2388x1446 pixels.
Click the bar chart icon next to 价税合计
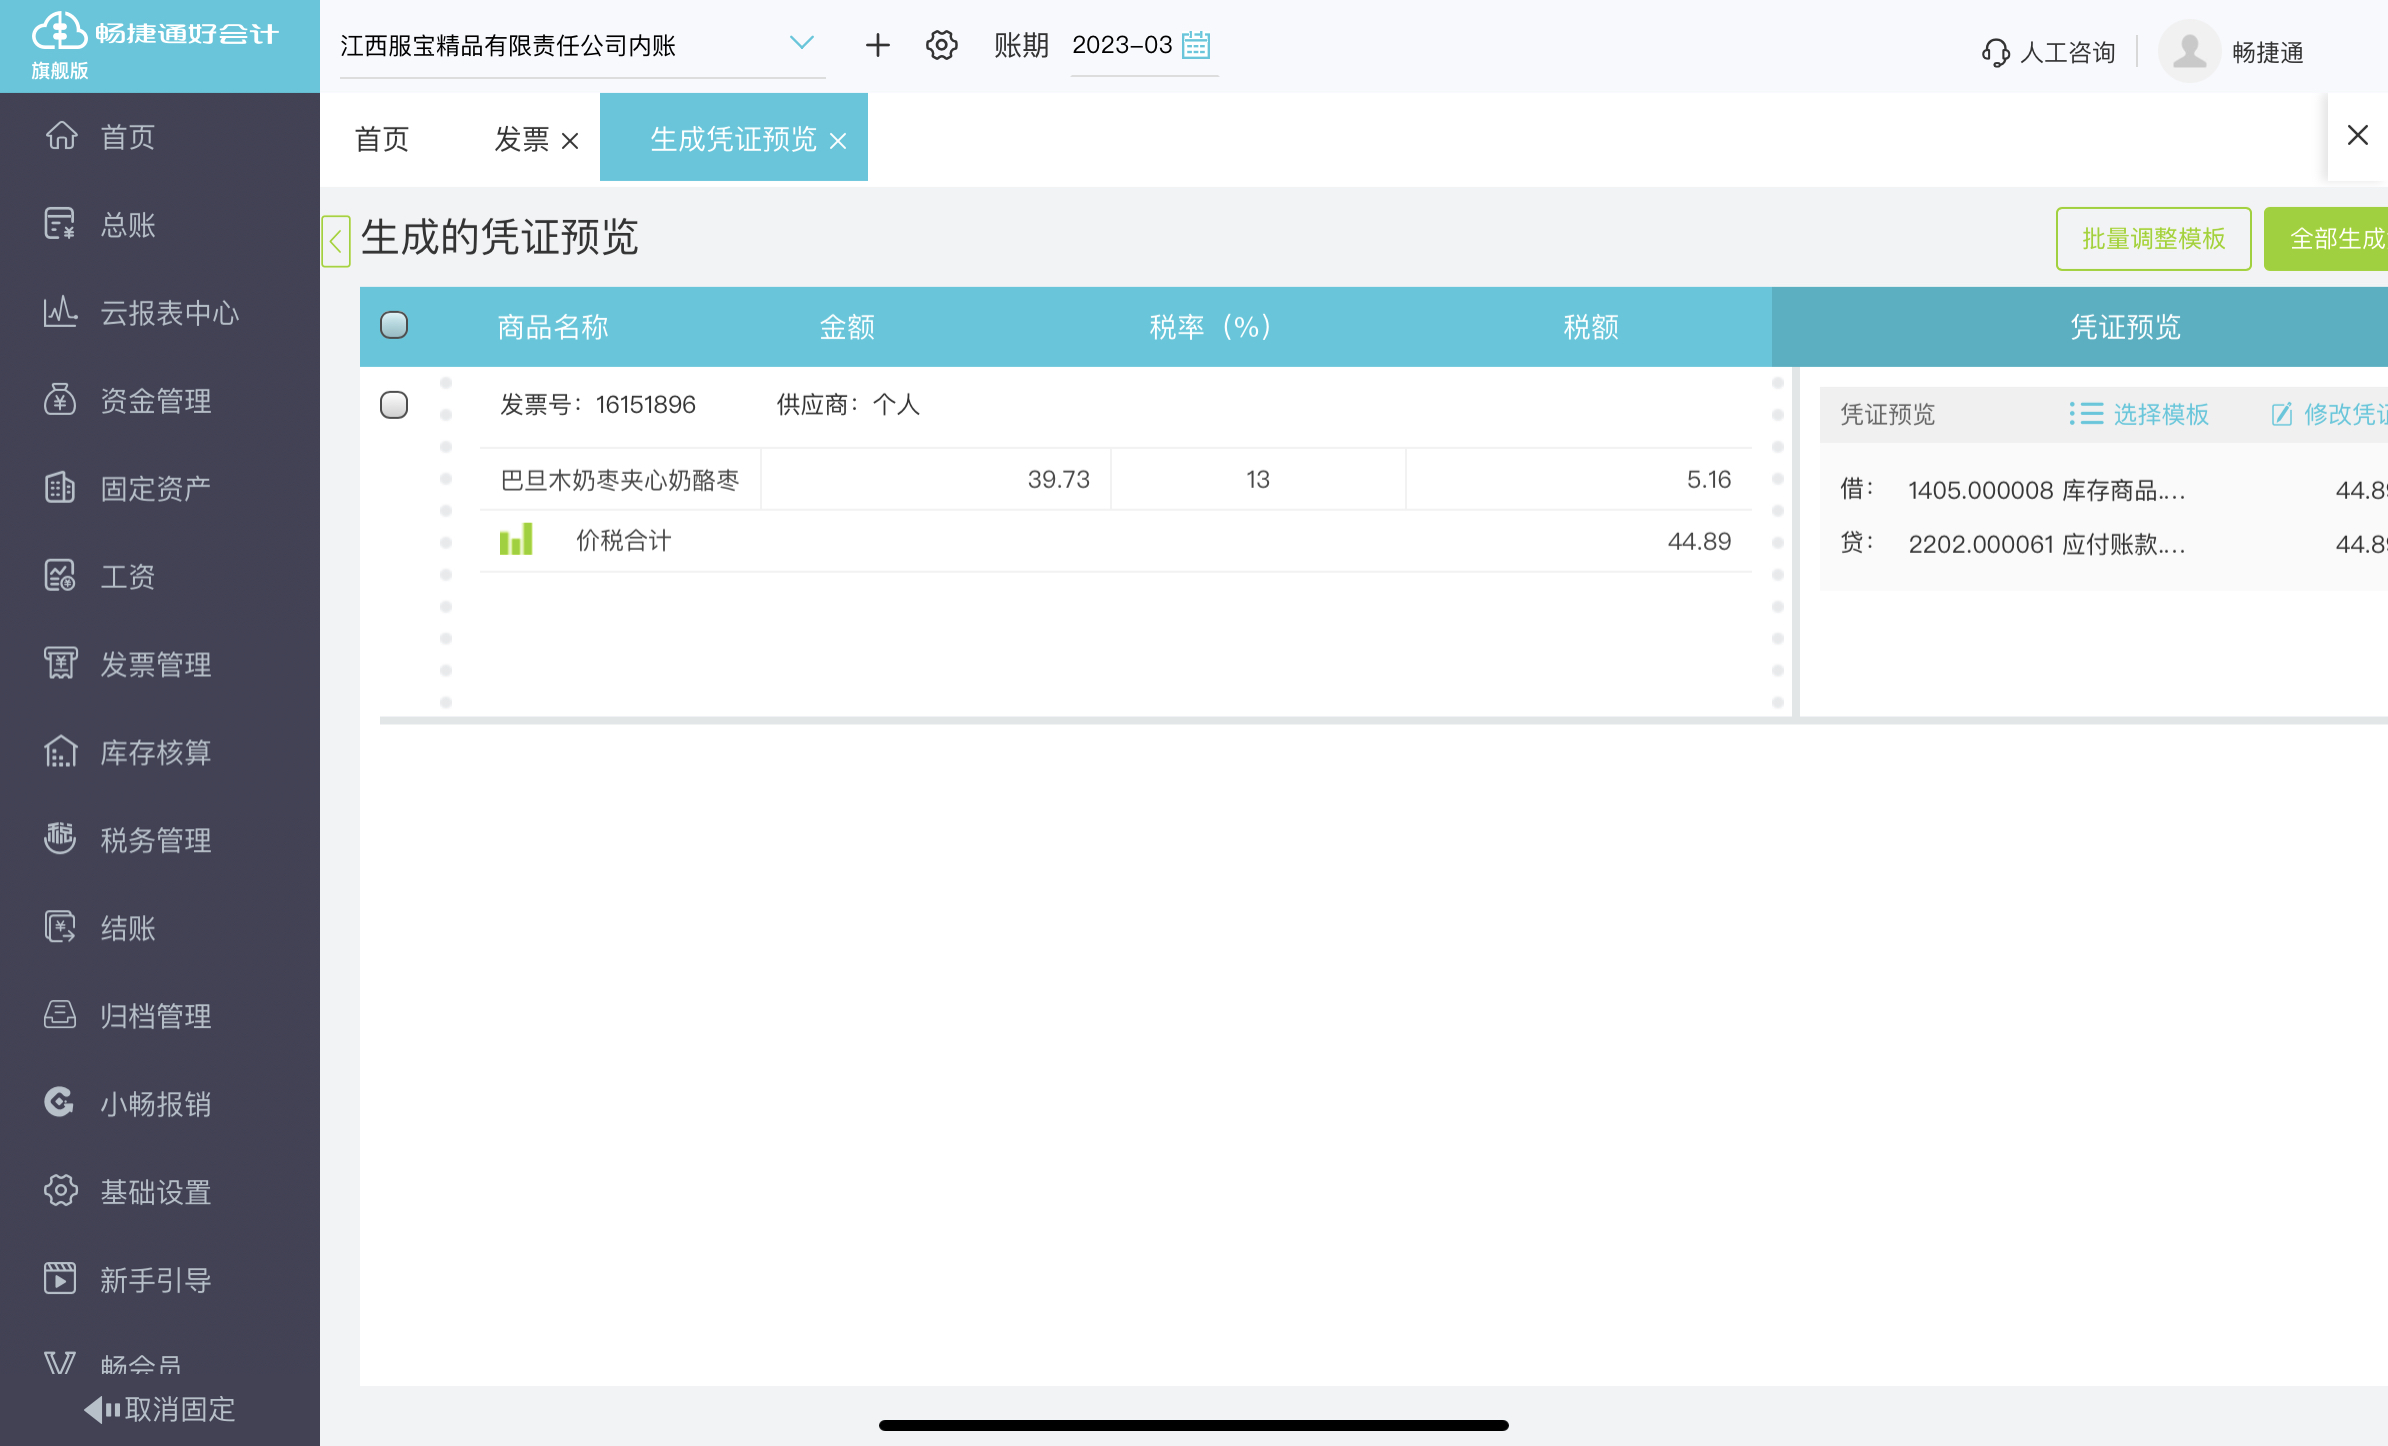(517, 539)
